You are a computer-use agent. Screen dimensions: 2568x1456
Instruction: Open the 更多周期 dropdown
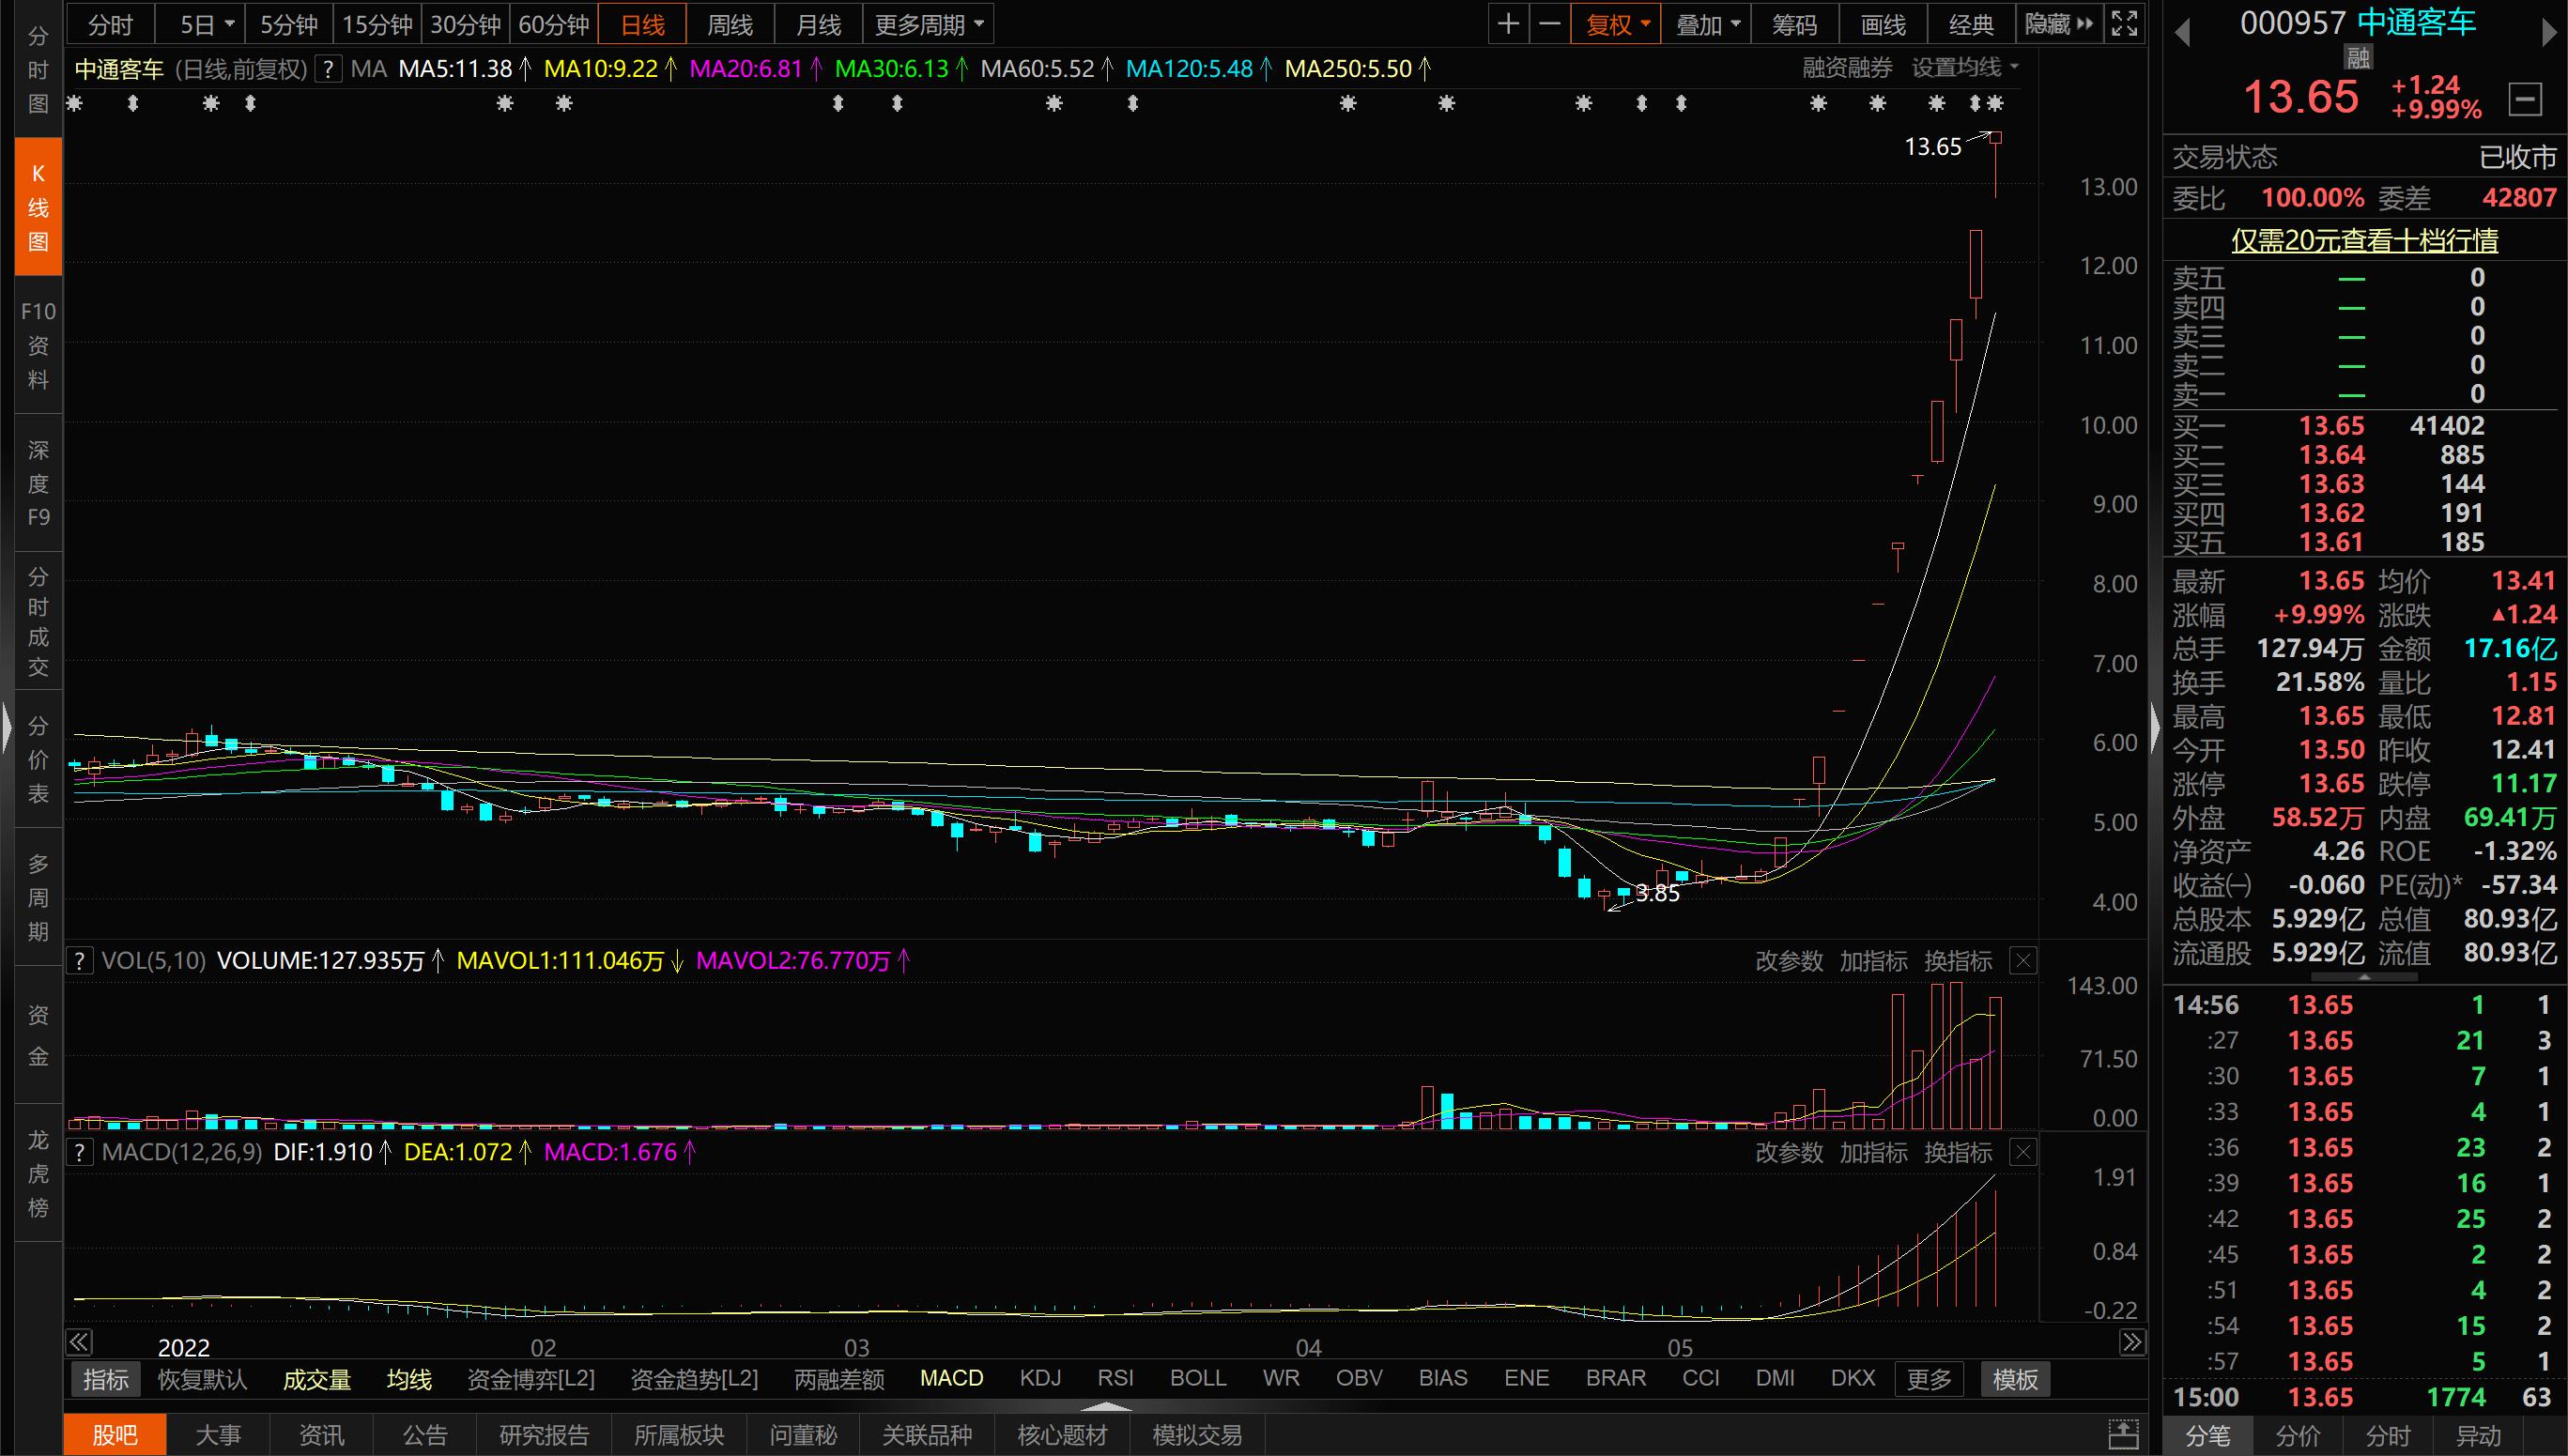point(928,24)
